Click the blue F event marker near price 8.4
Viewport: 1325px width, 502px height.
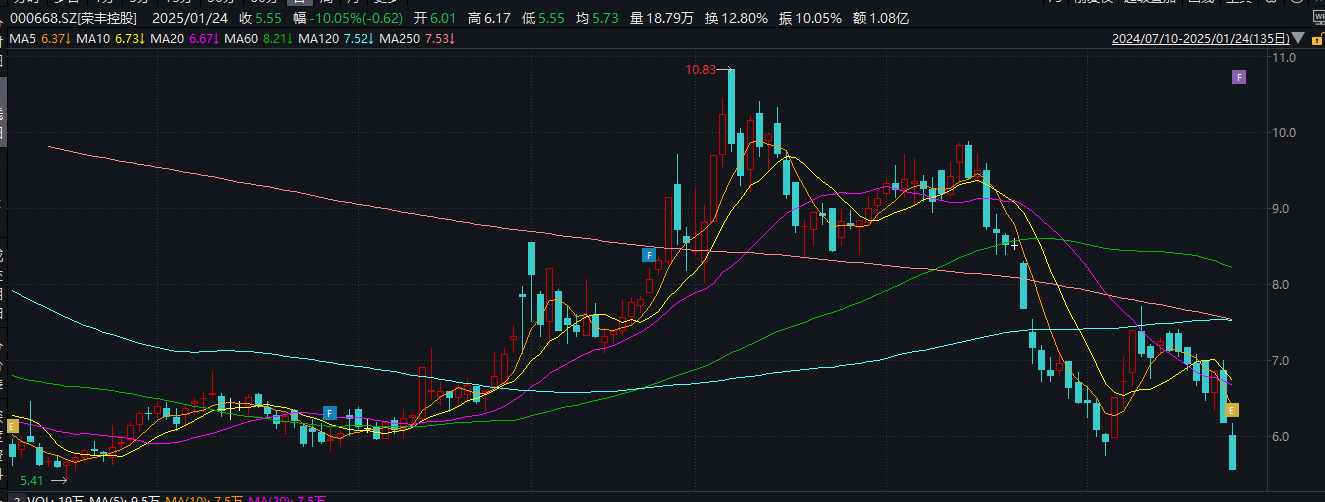point(650,255)
